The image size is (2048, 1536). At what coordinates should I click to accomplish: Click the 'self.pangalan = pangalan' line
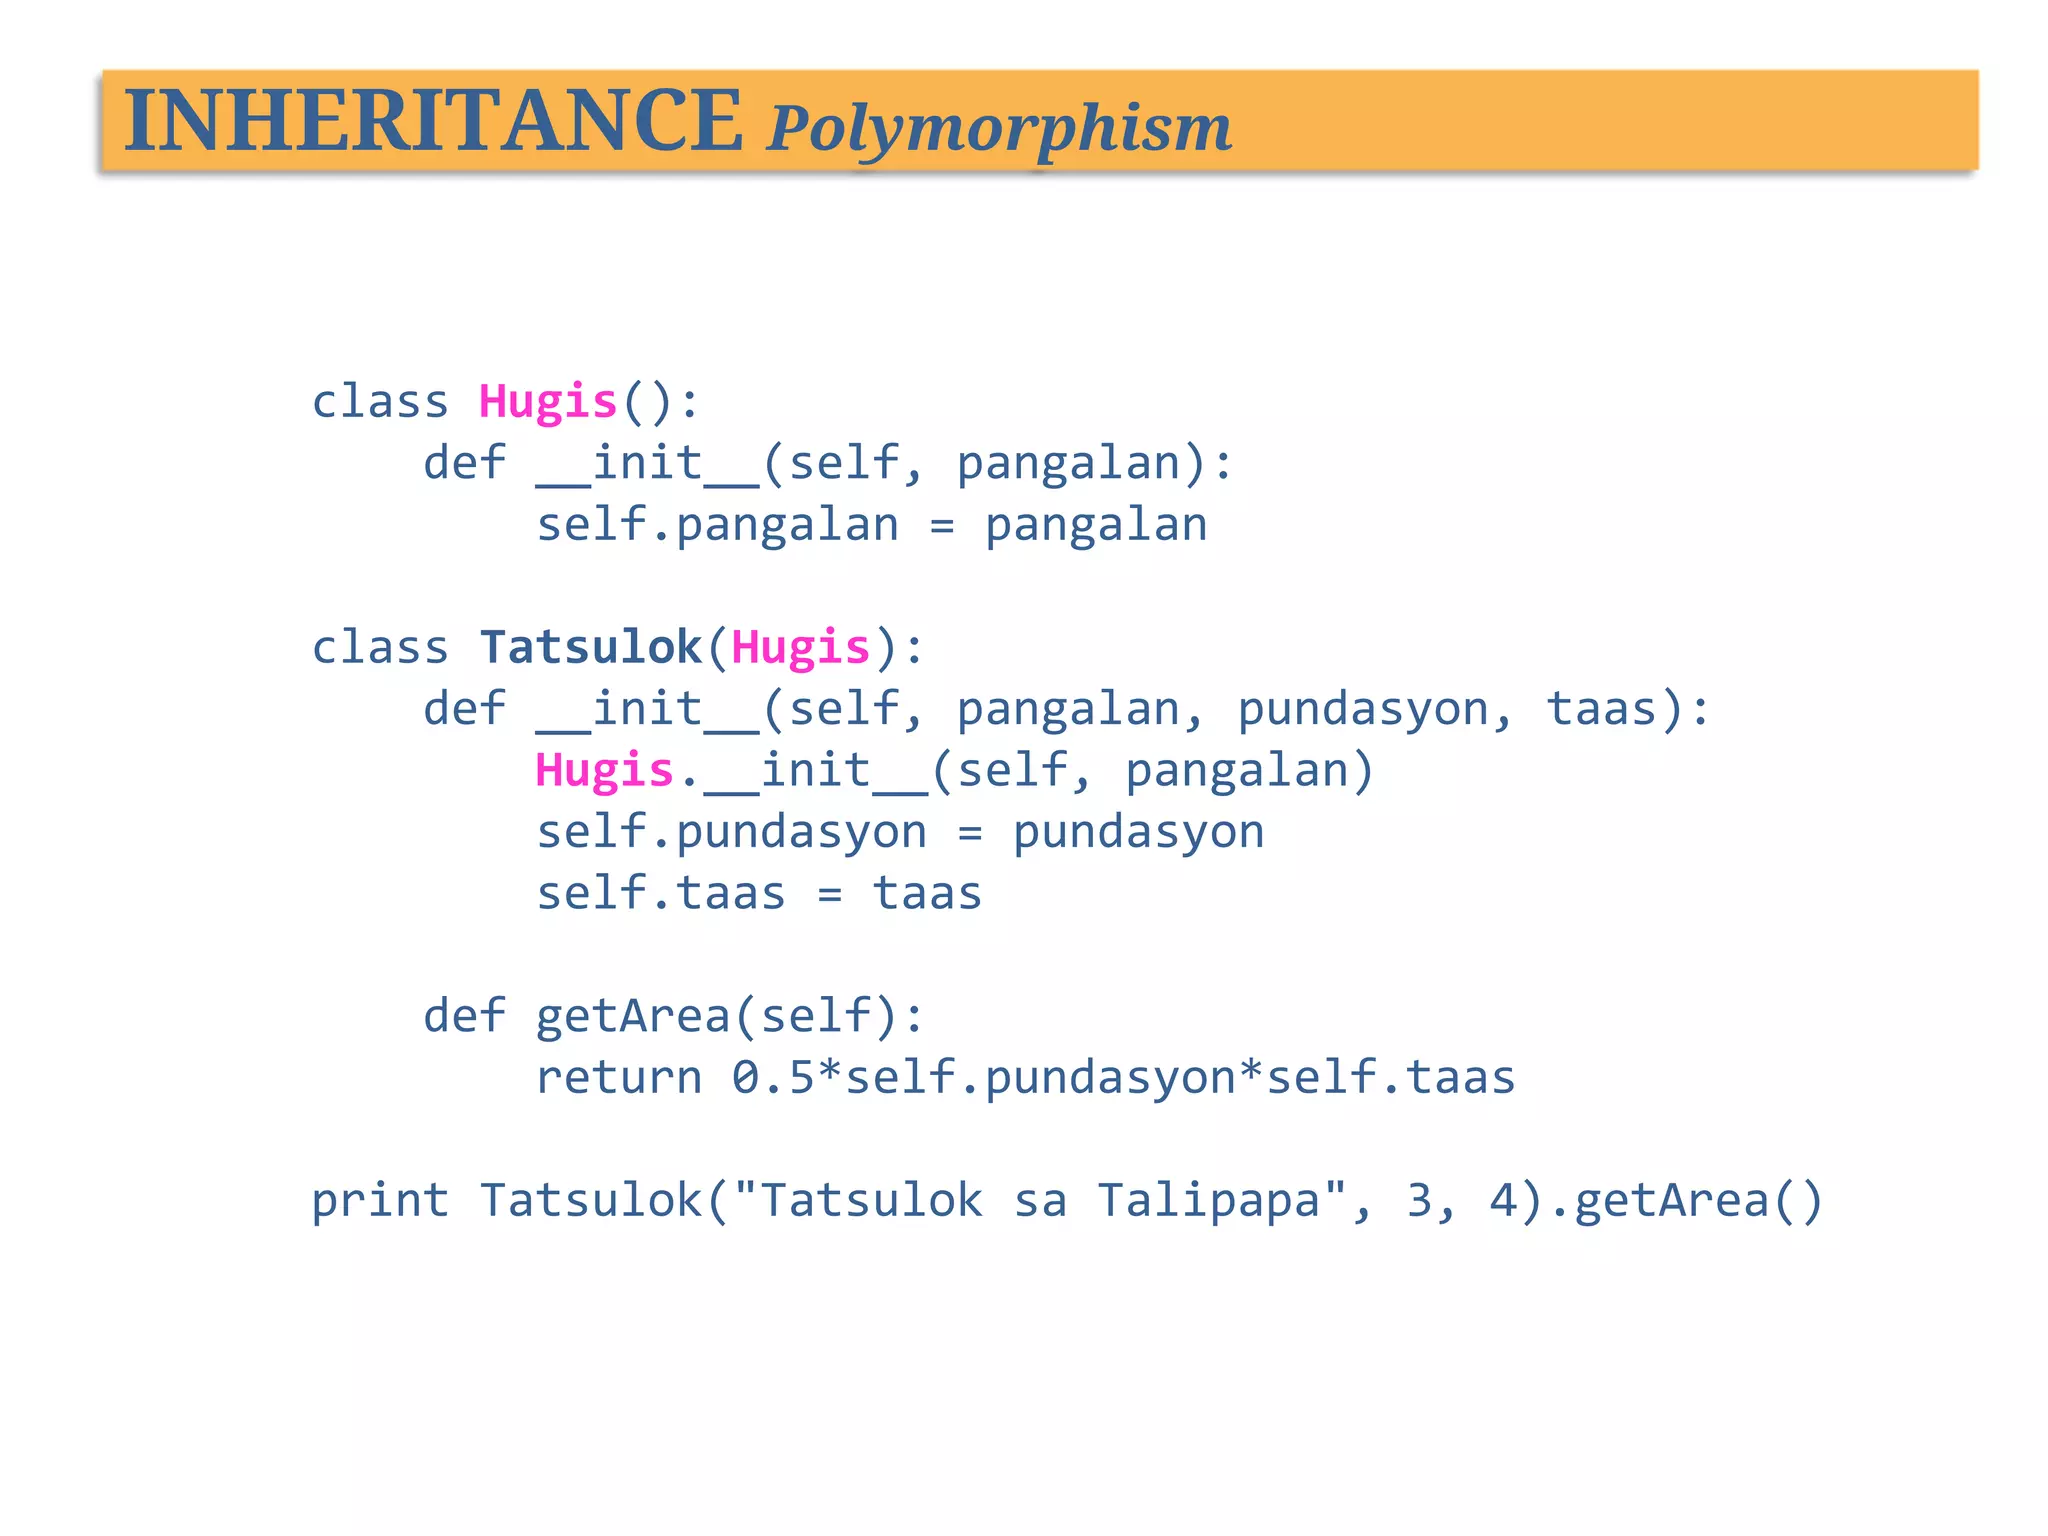click(x=871, y=526)
